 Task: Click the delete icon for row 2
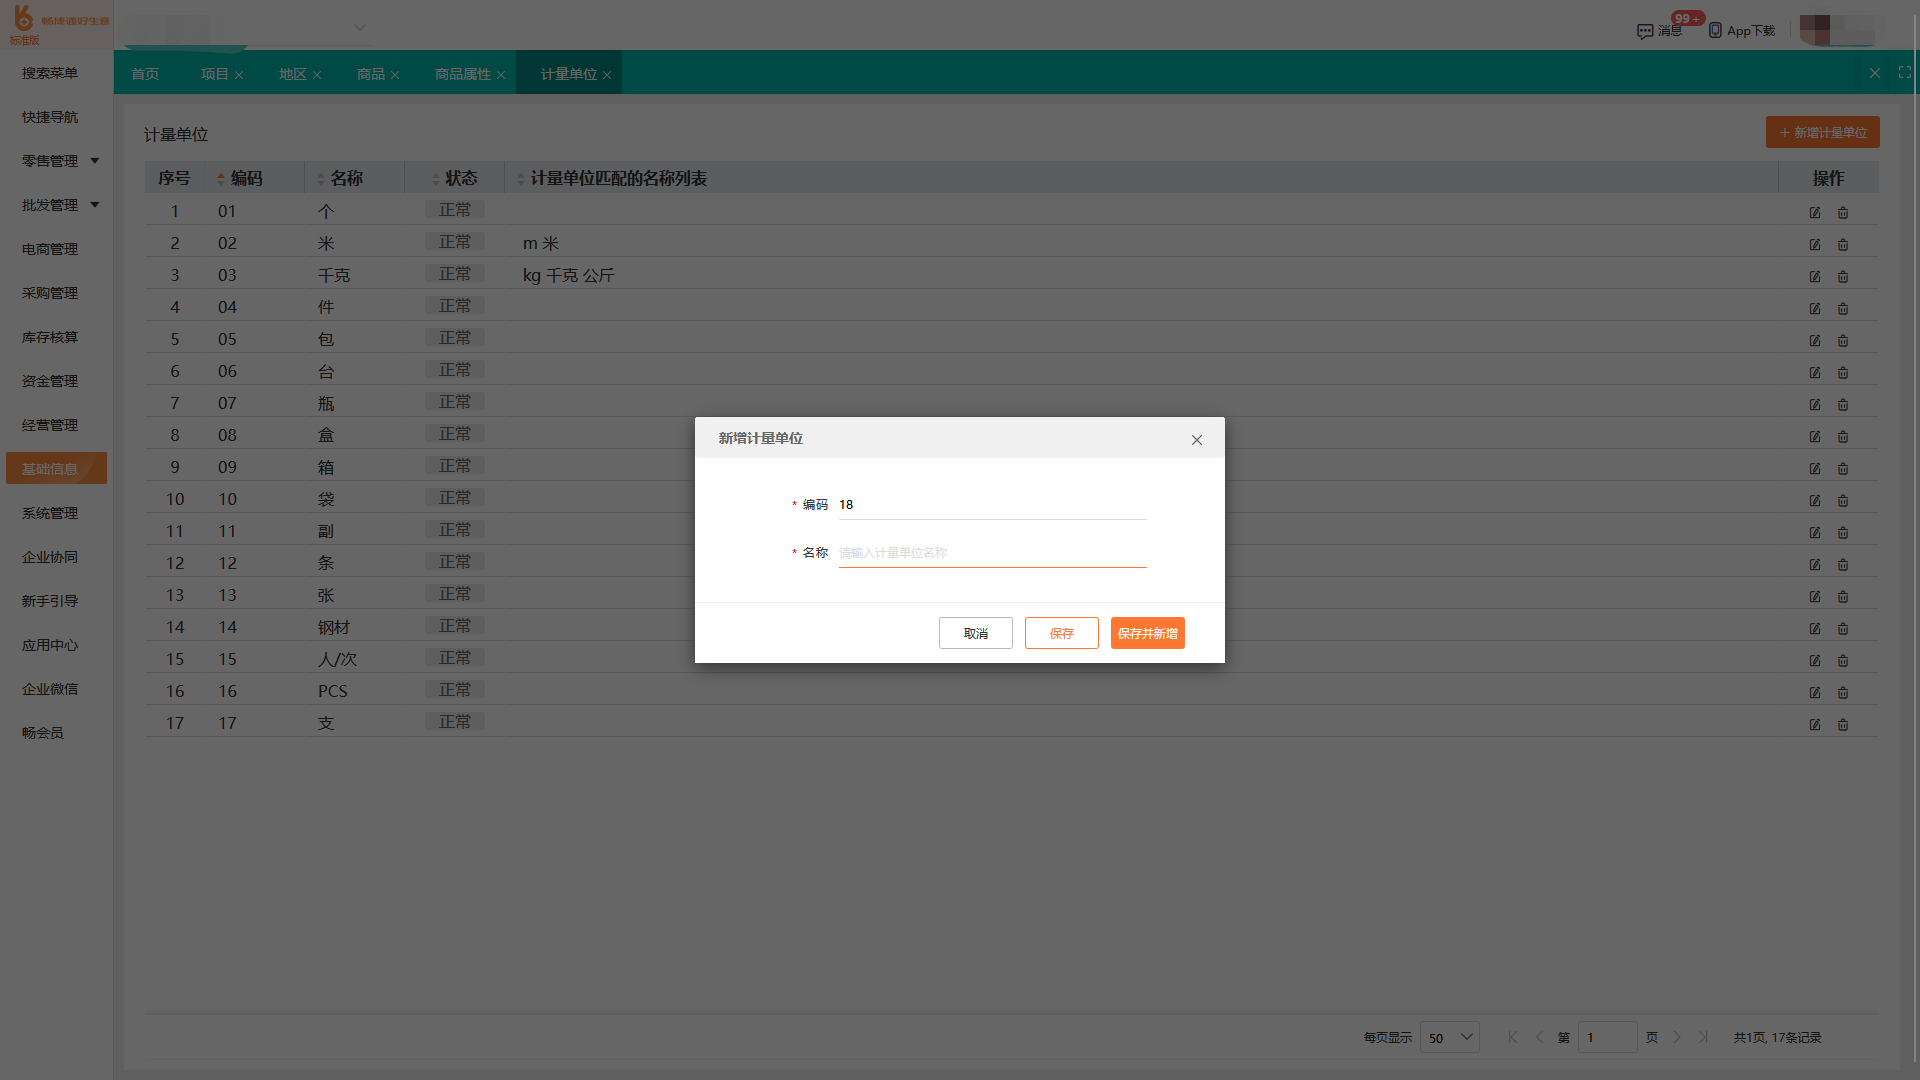(1844, 244)
